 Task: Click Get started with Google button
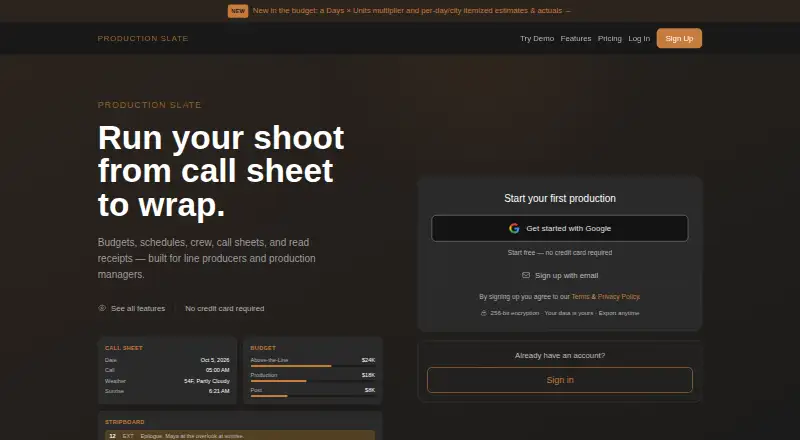560,228
